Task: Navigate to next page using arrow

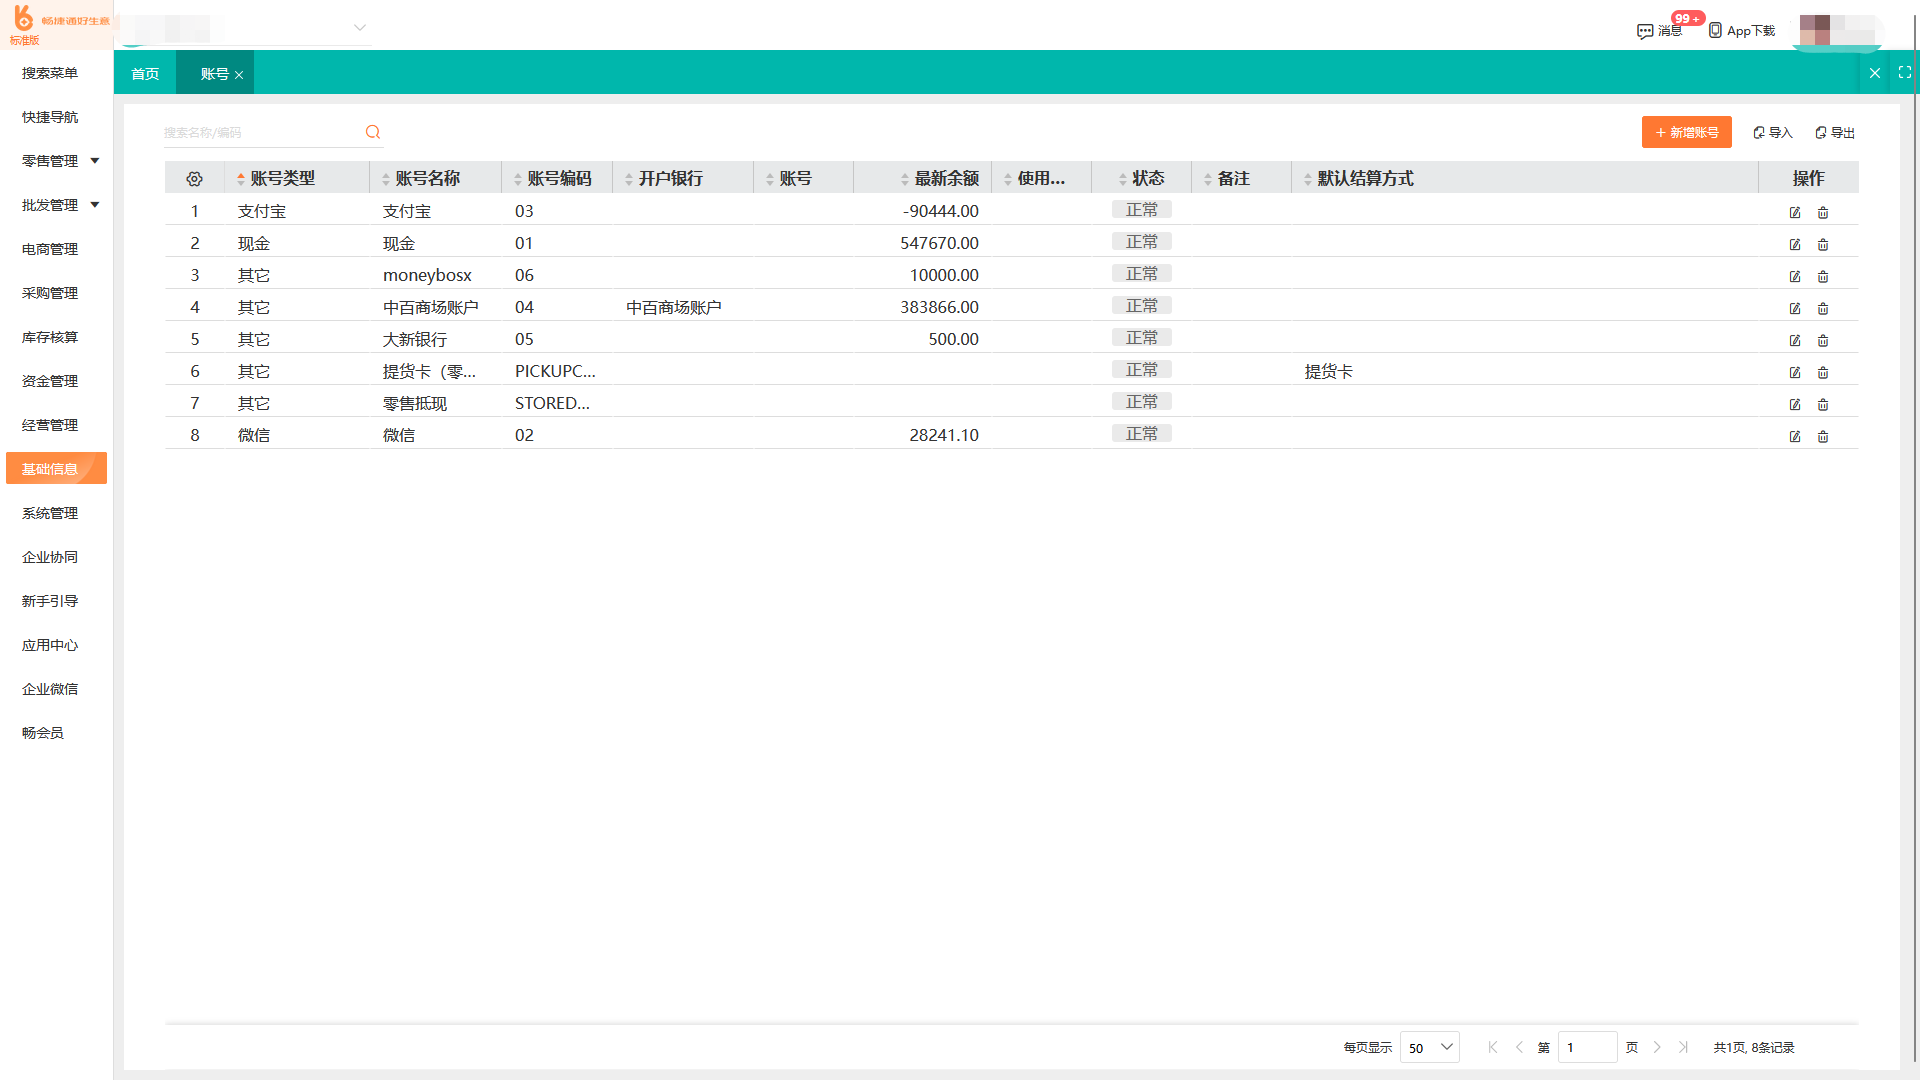Action: (1658, 1046)
